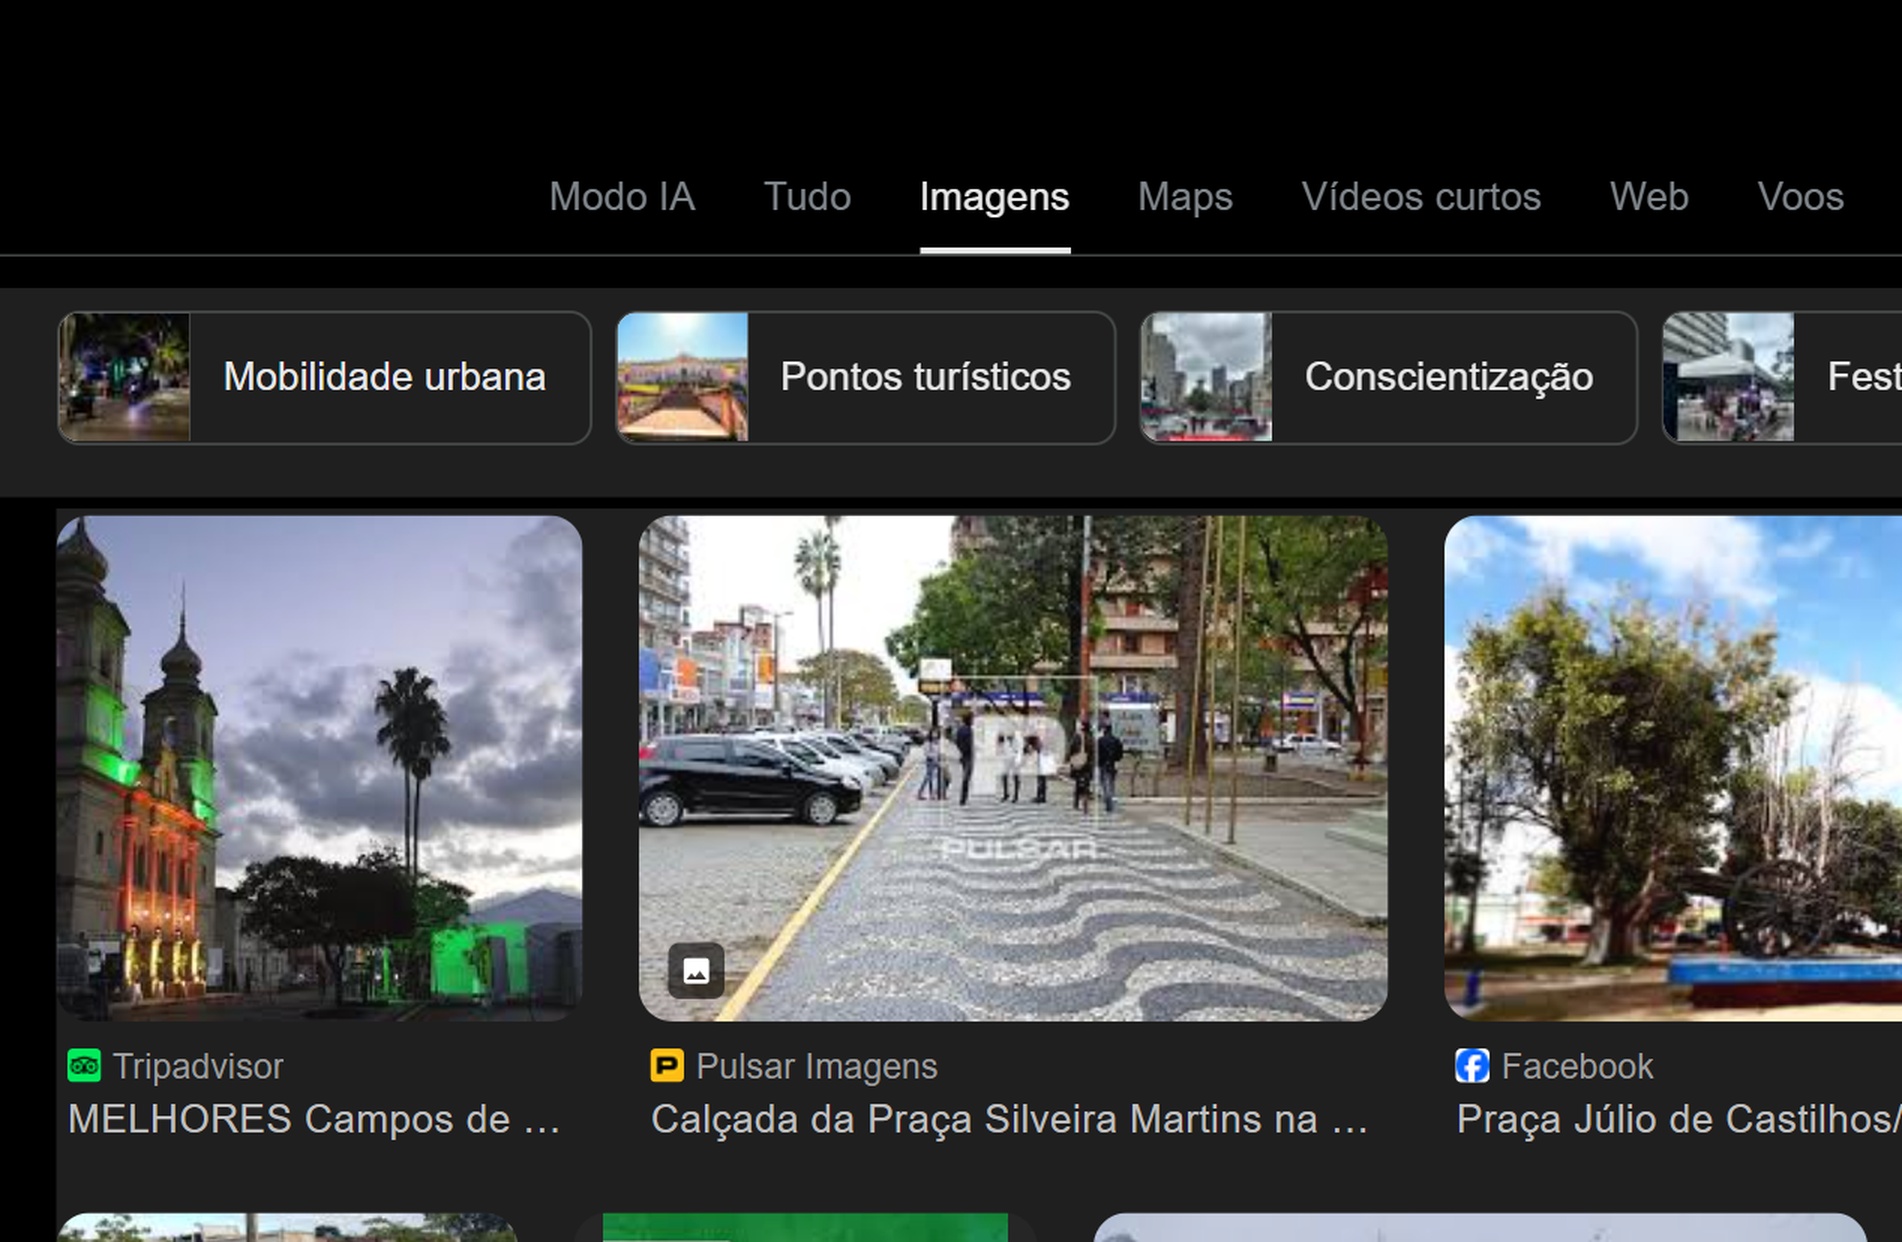Filter by Pontos turísticos label

pyautogui.click(x=925, y=377)
